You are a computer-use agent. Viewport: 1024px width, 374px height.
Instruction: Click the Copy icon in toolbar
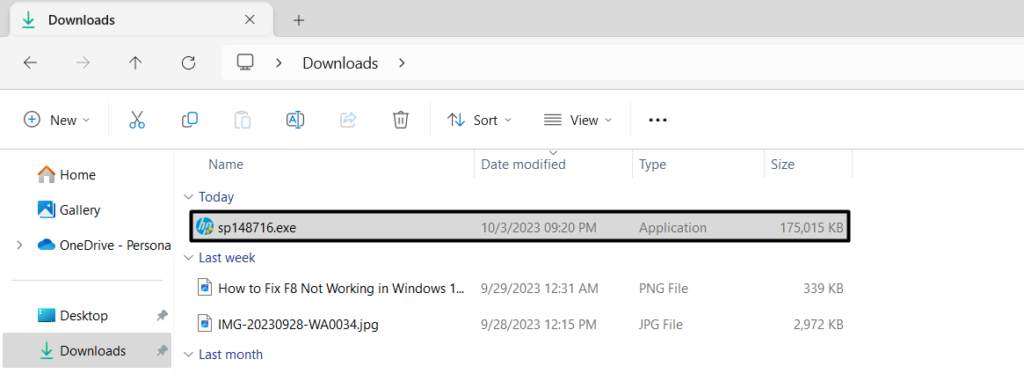[189, 120]
